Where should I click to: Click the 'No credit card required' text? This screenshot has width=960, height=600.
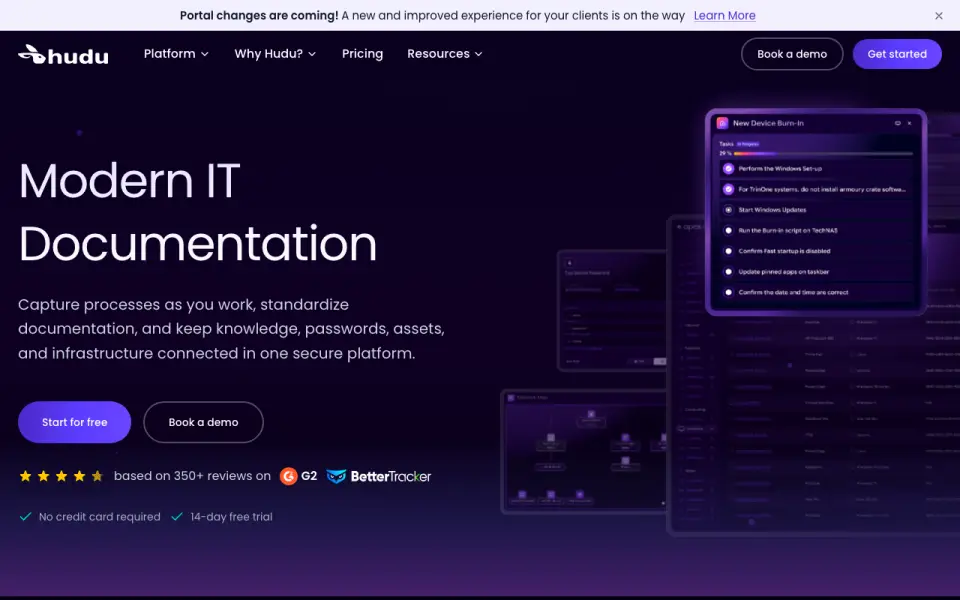(x=100, y=517)
